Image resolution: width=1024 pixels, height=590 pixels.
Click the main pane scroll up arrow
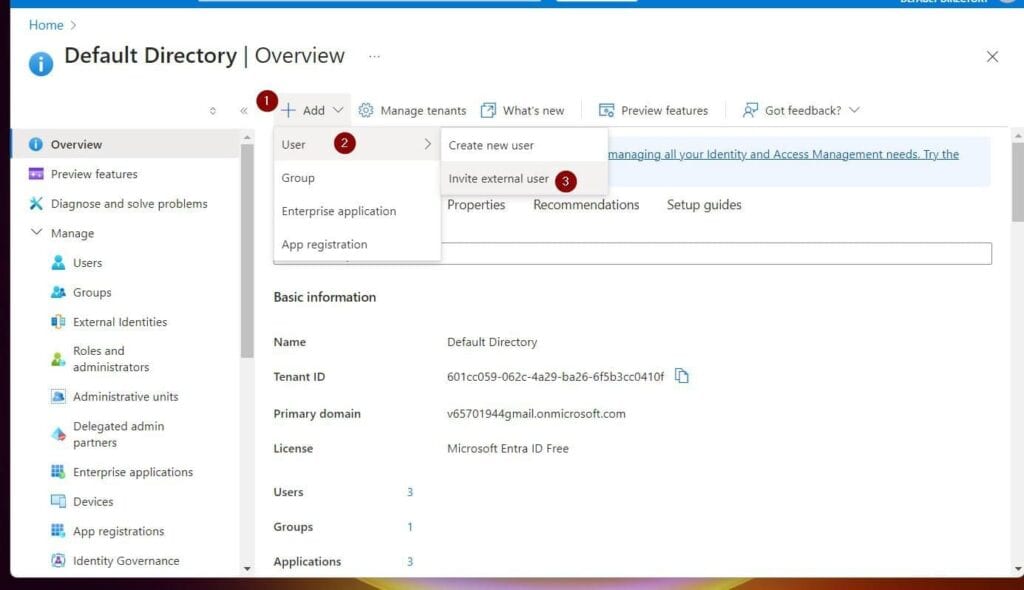1017,135
